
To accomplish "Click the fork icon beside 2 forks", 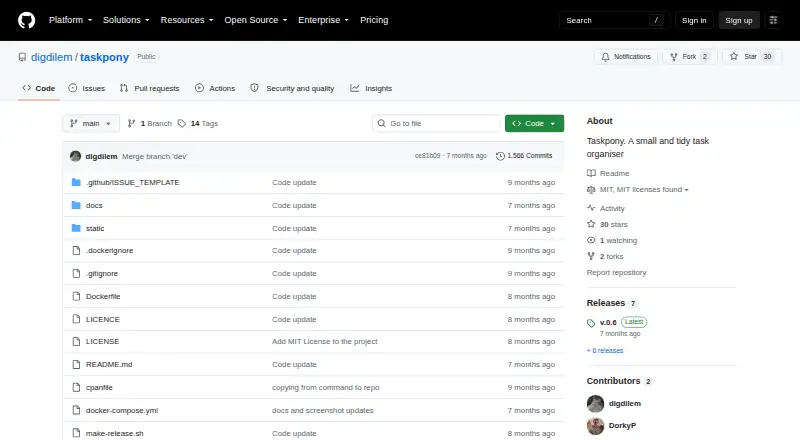I will click(591, 256).
